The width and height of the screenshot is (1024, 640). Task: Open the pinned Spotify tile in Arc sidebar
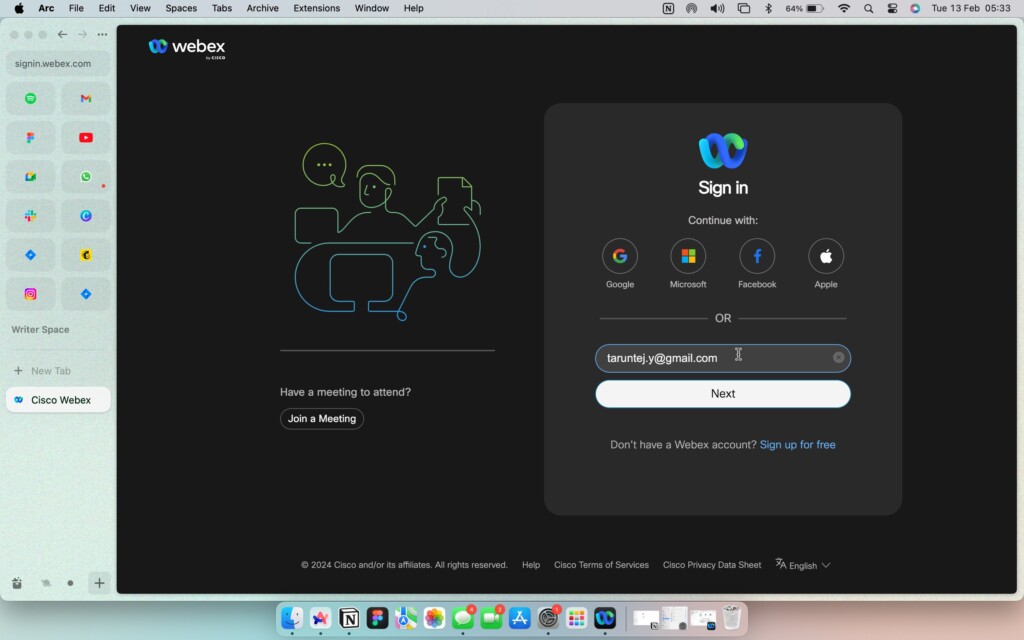[x=31, y=99]
